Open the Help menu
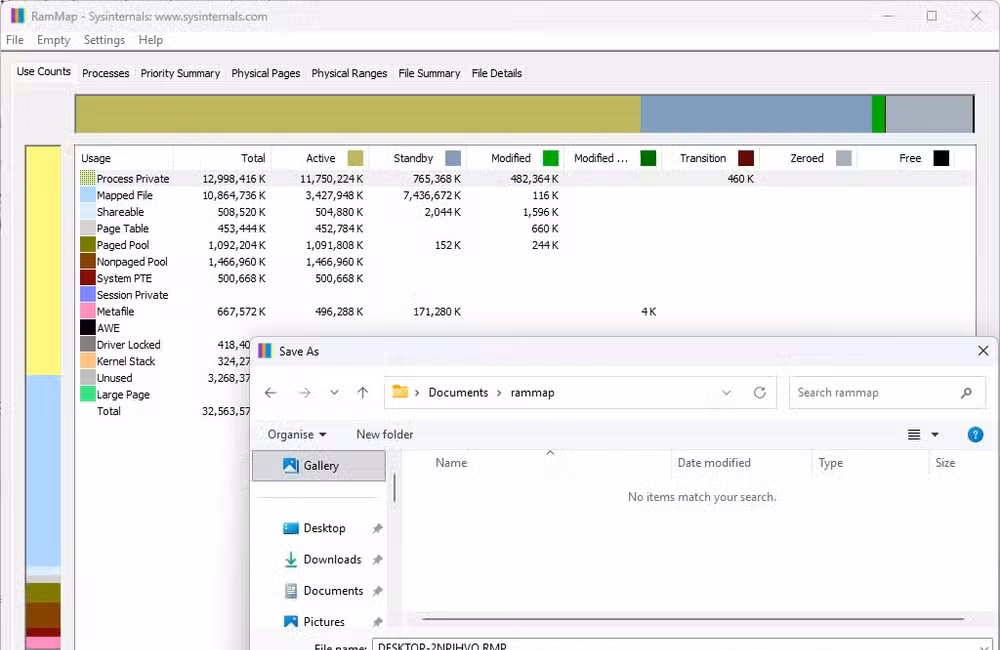Screen dimensions: 1000x650 (151, 40)
